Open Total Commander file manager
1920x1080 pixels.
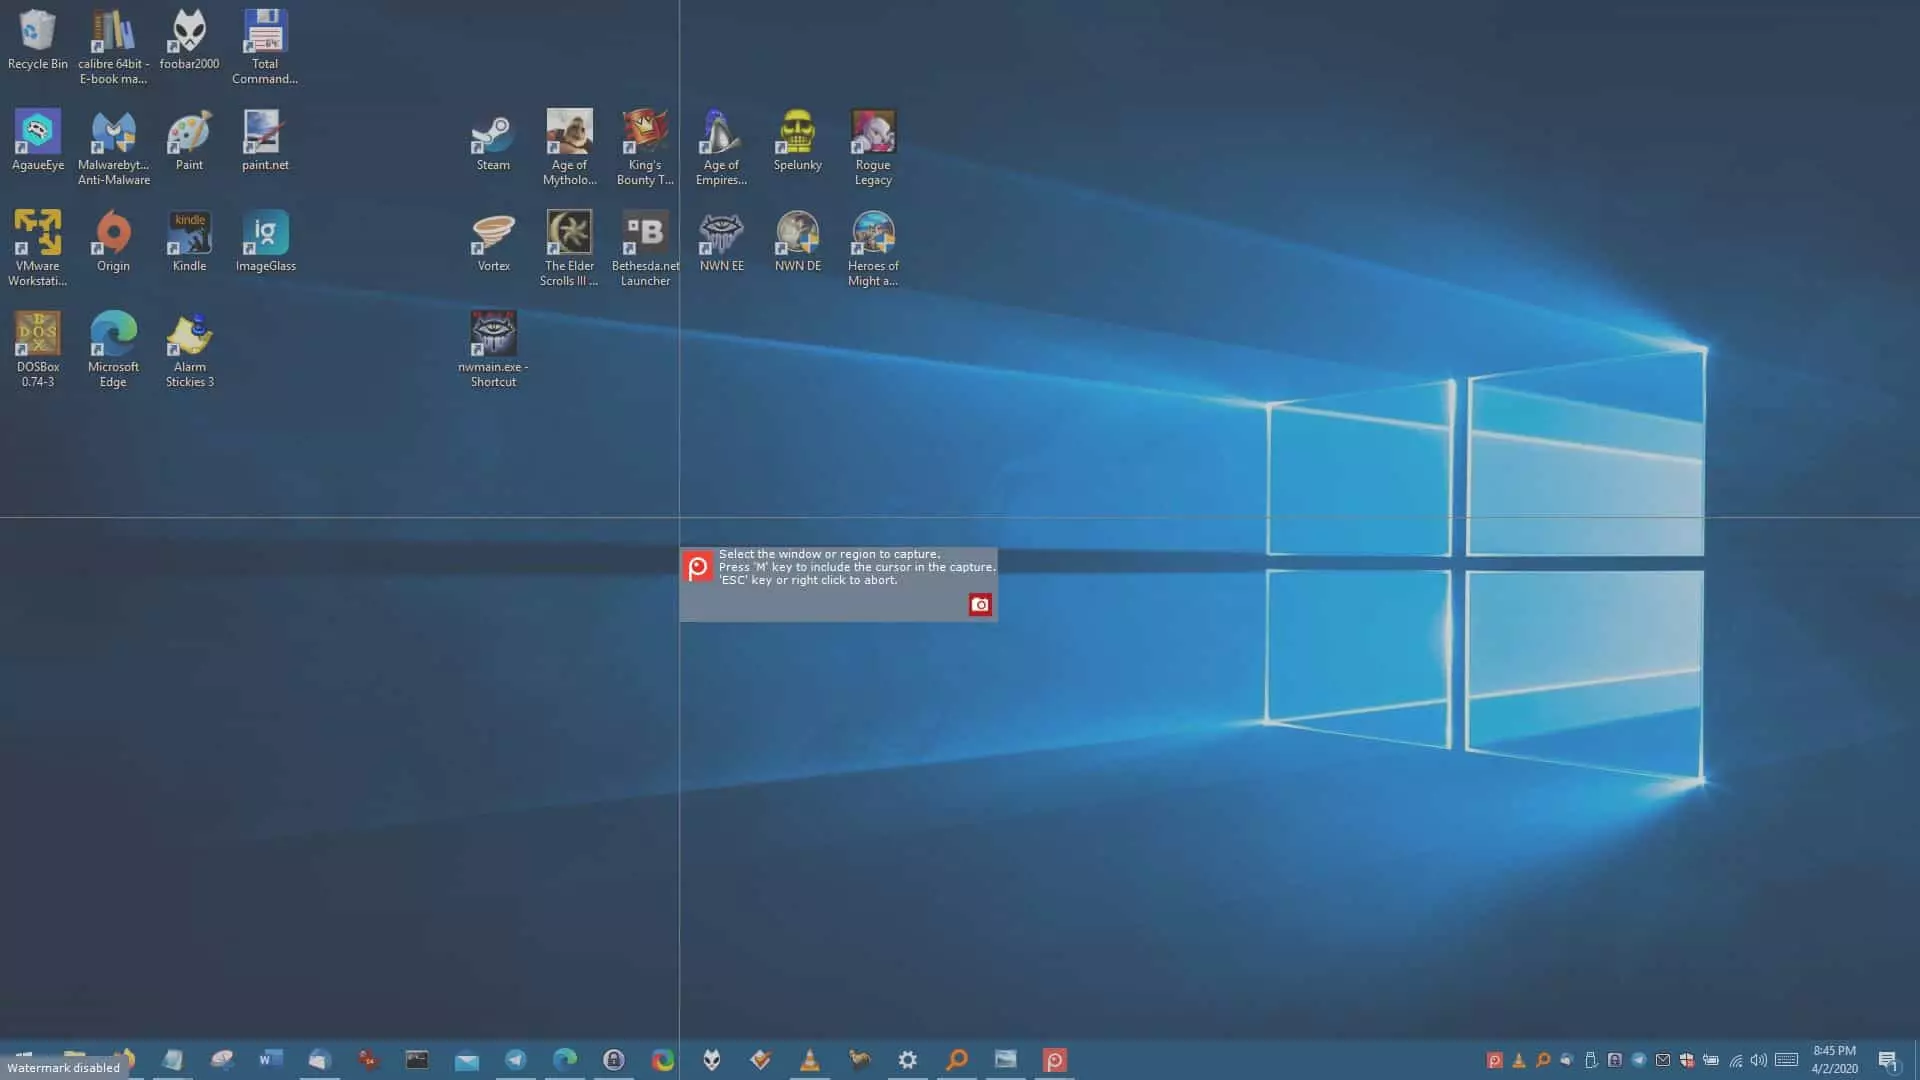(264, 29)
